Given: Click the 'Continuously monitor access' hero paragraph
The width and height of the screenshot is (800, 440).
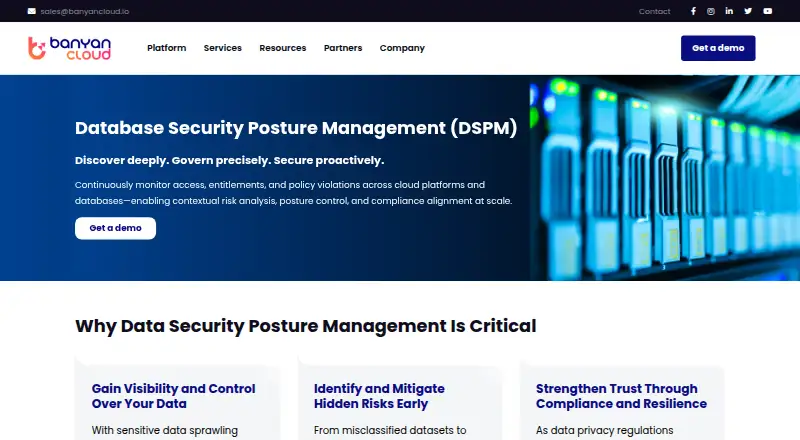Looking at the screenshot, I should [293, 193].
